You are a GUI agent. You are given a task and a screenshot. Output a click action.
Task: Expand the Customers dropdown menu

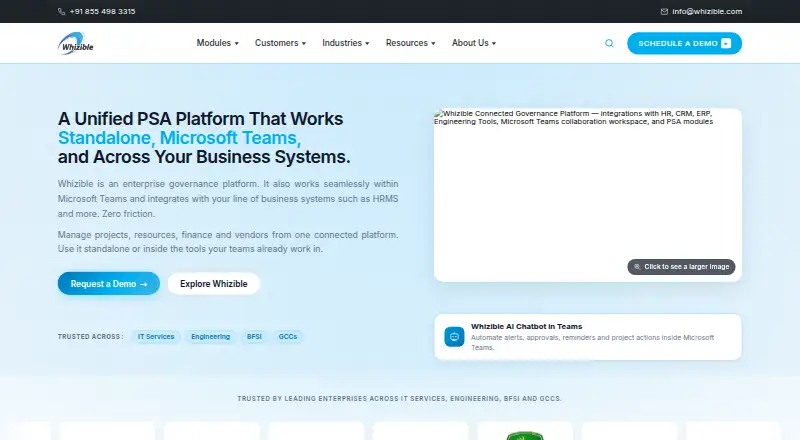280,43
